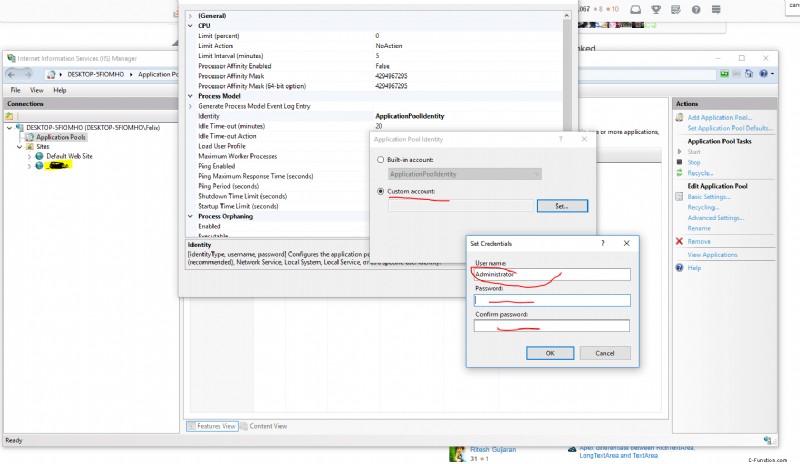Collapse the Process Model property section

[190, 96]
